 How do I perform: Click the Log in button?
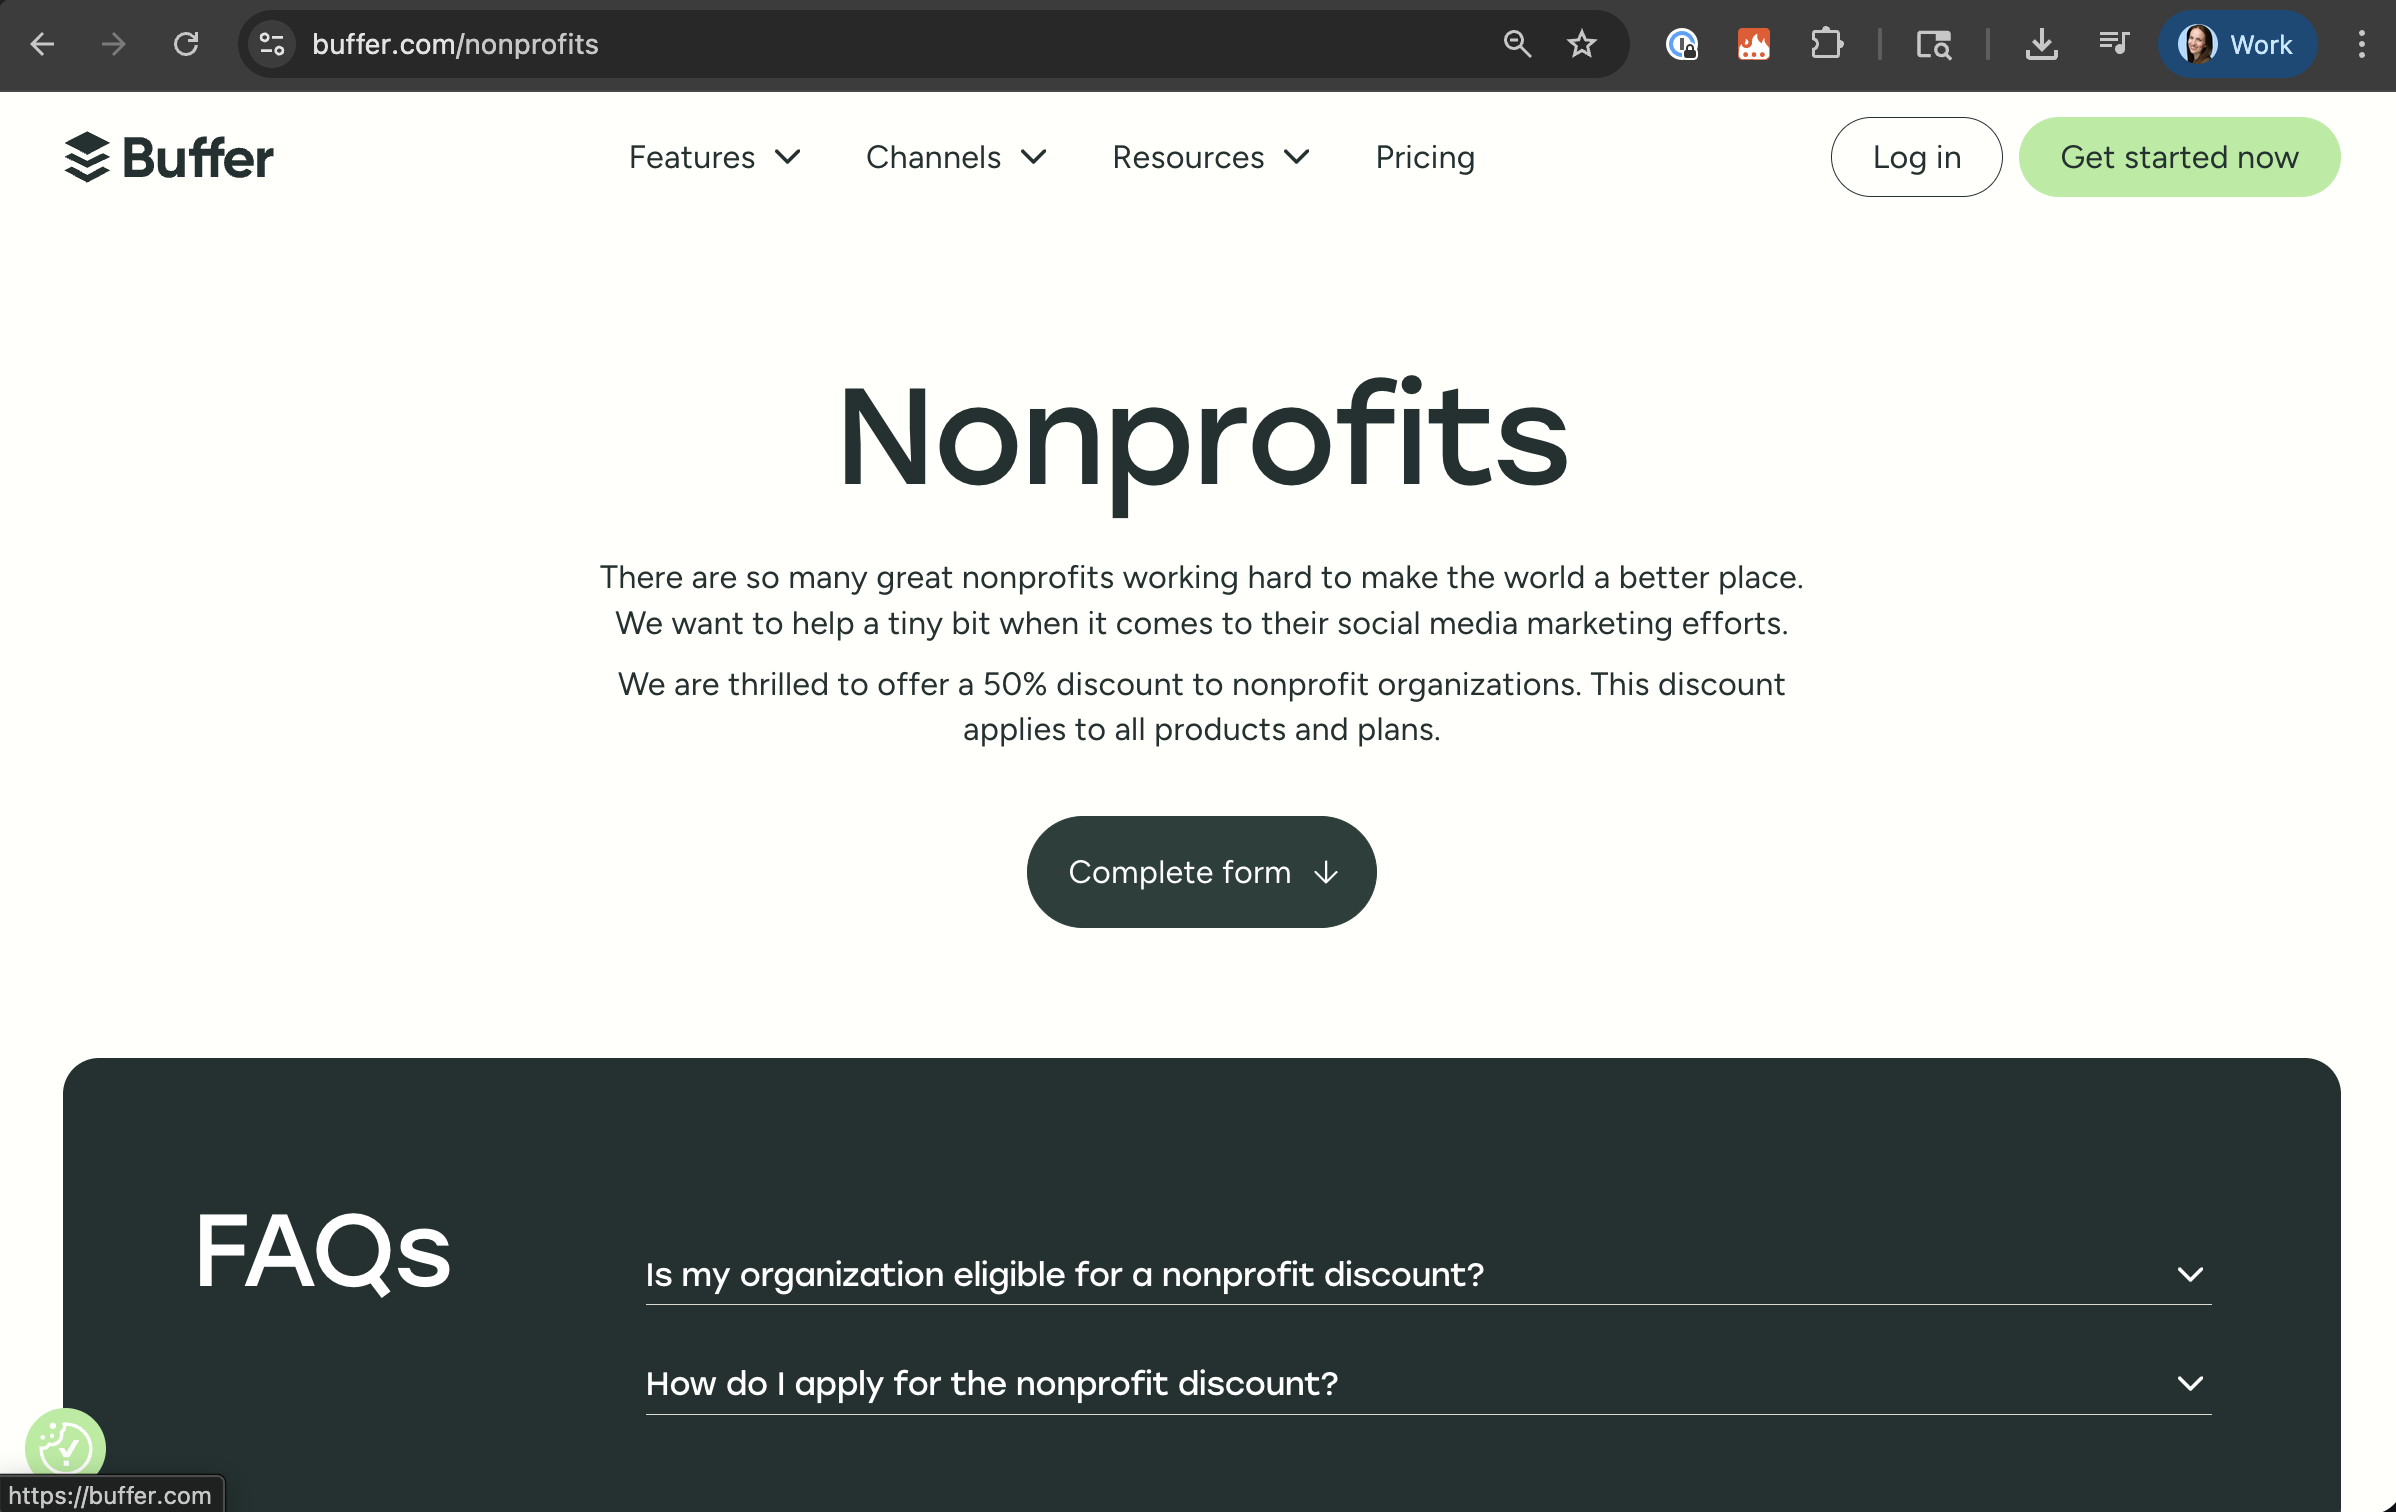click(1915, 157)
